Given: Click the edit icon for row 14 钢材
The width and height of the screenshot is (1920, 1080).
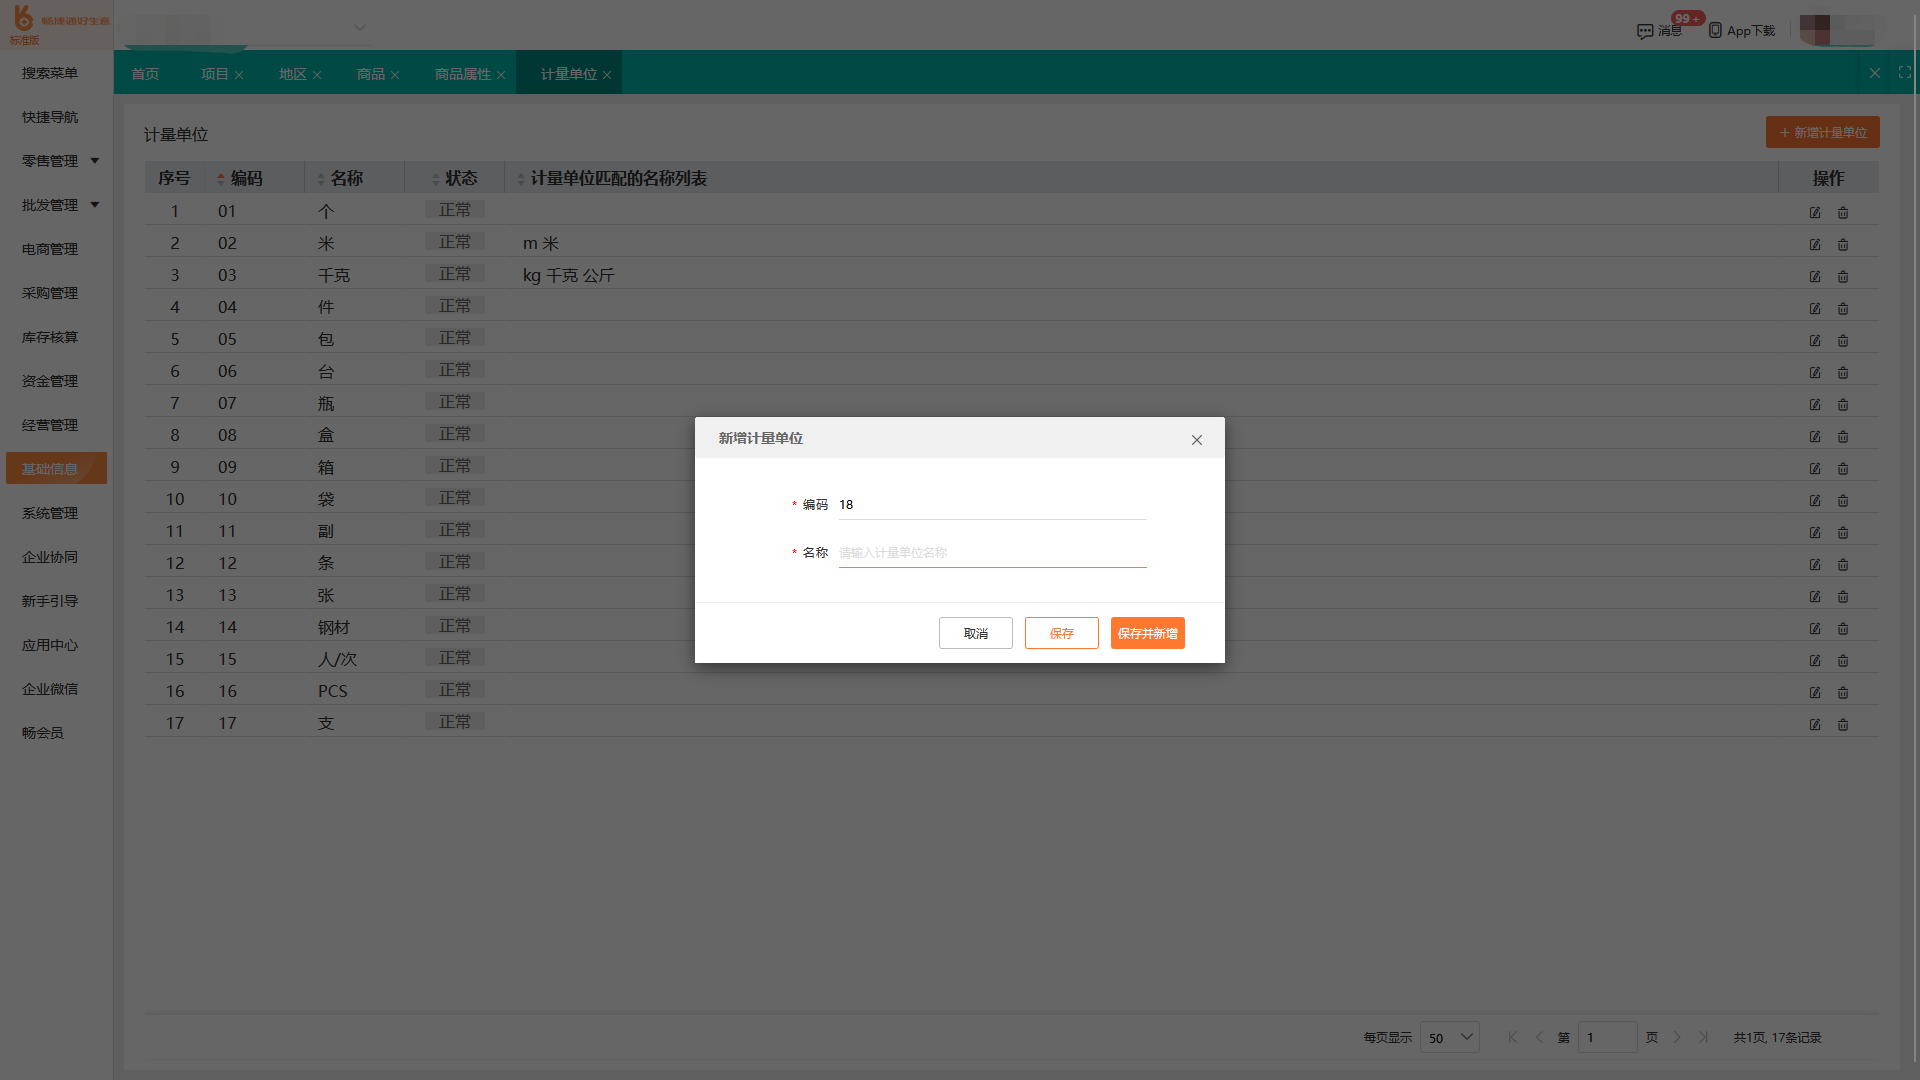Looking at the screenshot, I should (1815, 628).
